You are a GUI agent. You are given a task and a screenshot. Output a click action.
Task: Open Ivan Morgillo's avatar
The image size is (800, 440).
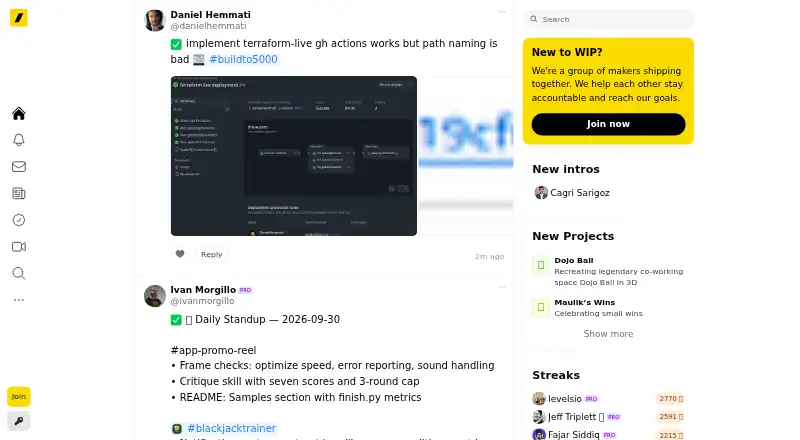155,296
